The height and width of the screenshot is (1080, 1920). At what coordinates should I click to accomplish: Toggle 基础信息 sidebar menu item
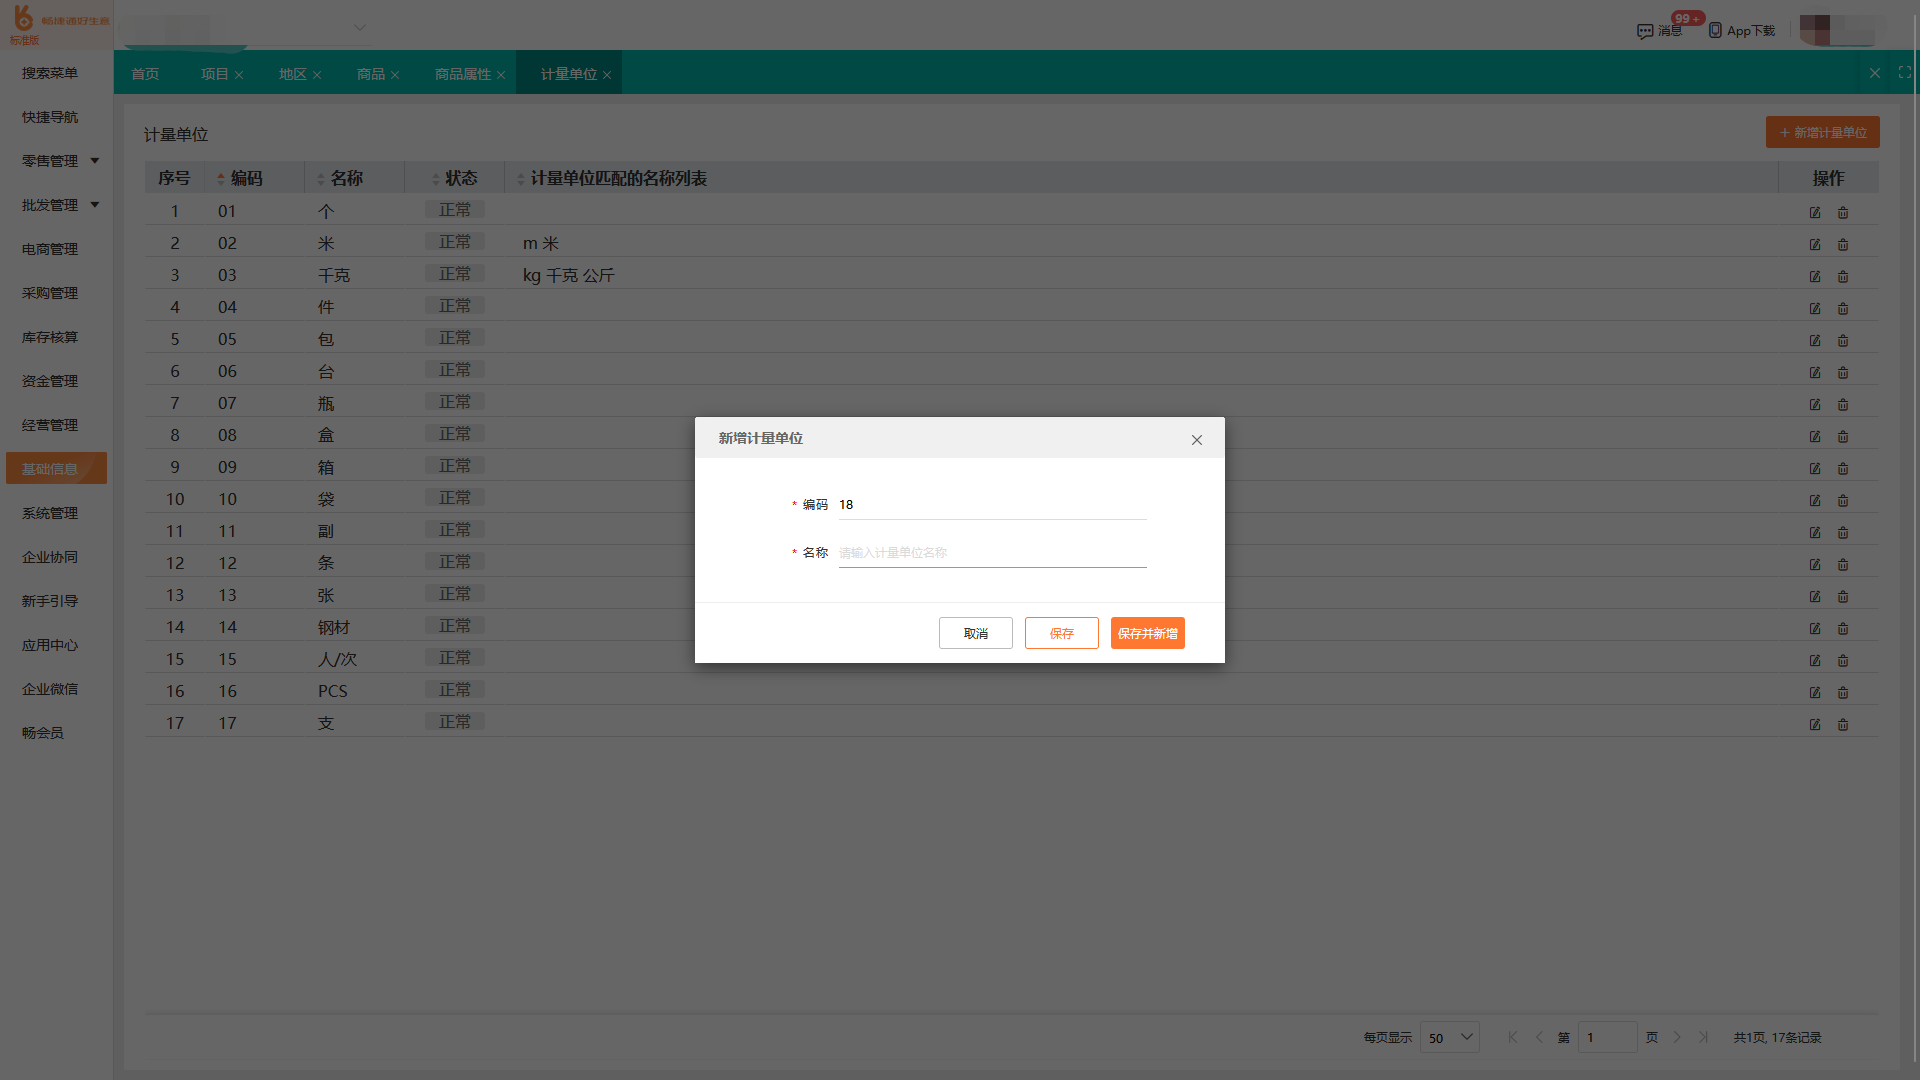point(53,468)
